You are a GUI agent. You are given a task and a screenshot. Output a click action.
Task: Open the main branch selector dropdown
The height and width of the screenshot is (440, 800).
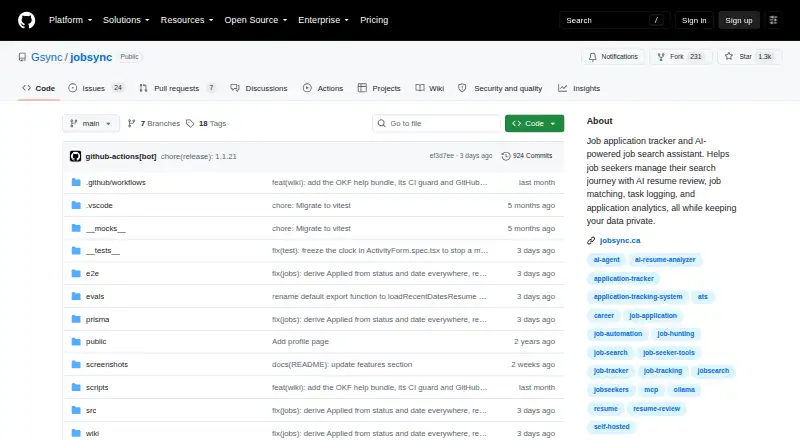tap(91, 124)
